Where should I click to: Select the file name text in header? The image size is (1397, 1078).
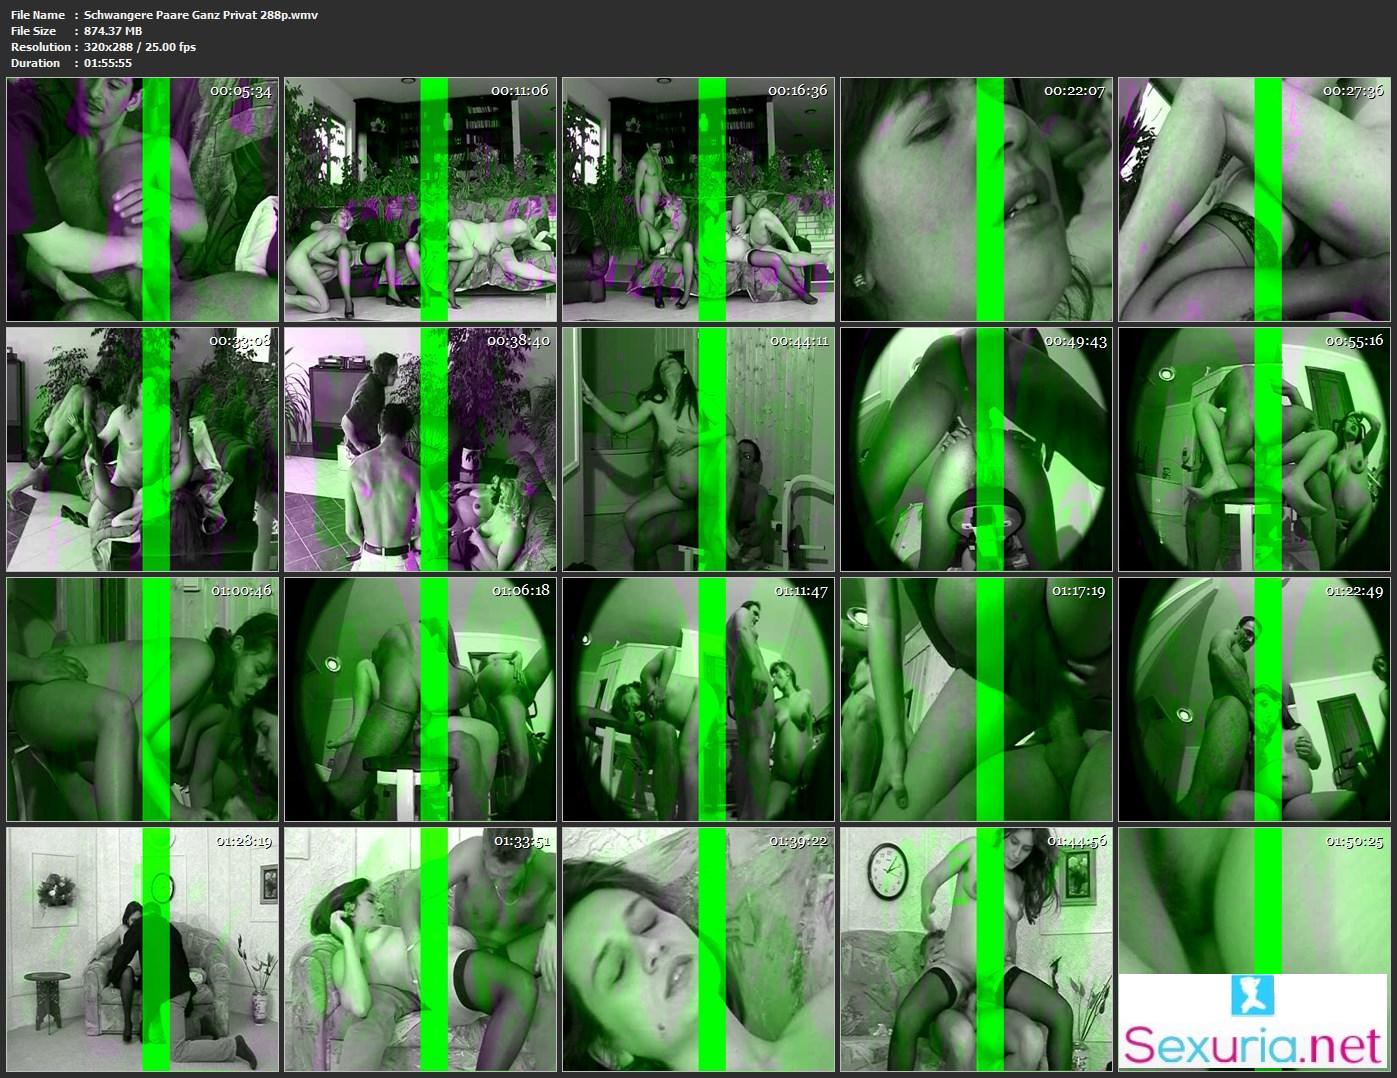click(x=201, y=15)
